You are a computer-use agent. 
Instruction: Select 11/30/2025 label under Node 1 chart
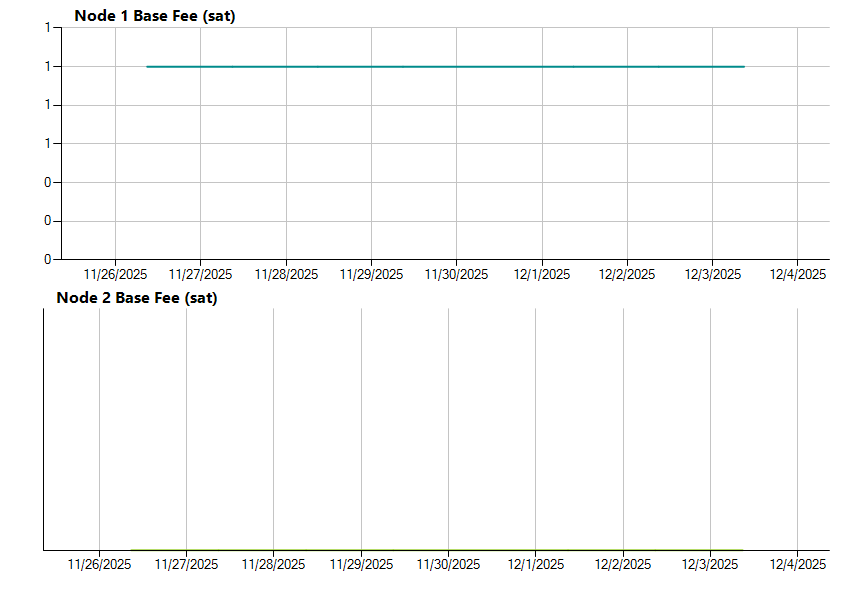coord(457,274)
